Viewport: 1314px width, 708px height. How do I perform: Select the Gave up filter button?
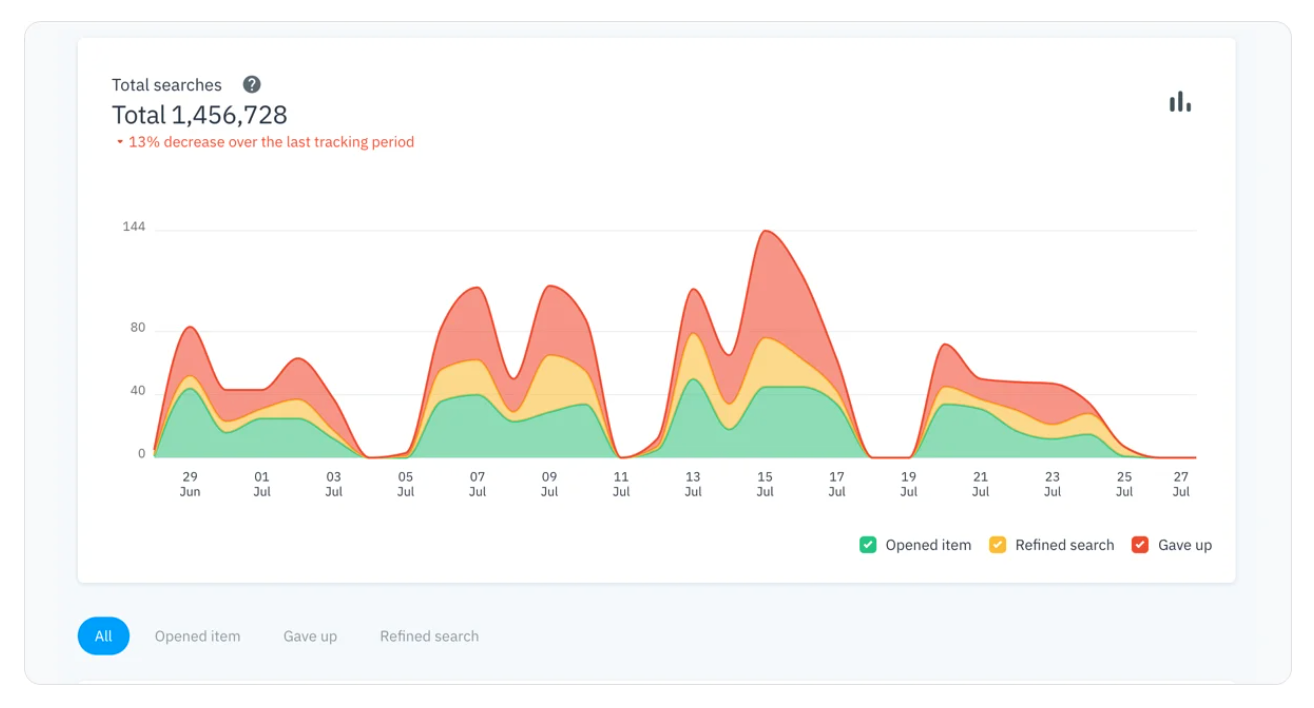point(310,636)
